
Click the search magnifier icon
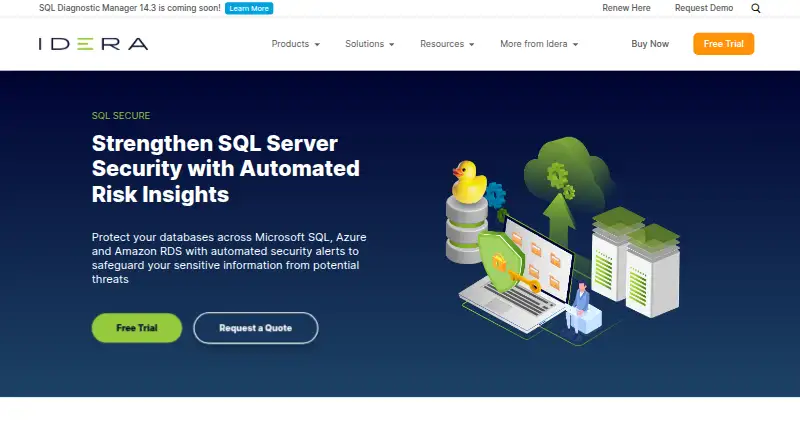[x=756, y=8]
